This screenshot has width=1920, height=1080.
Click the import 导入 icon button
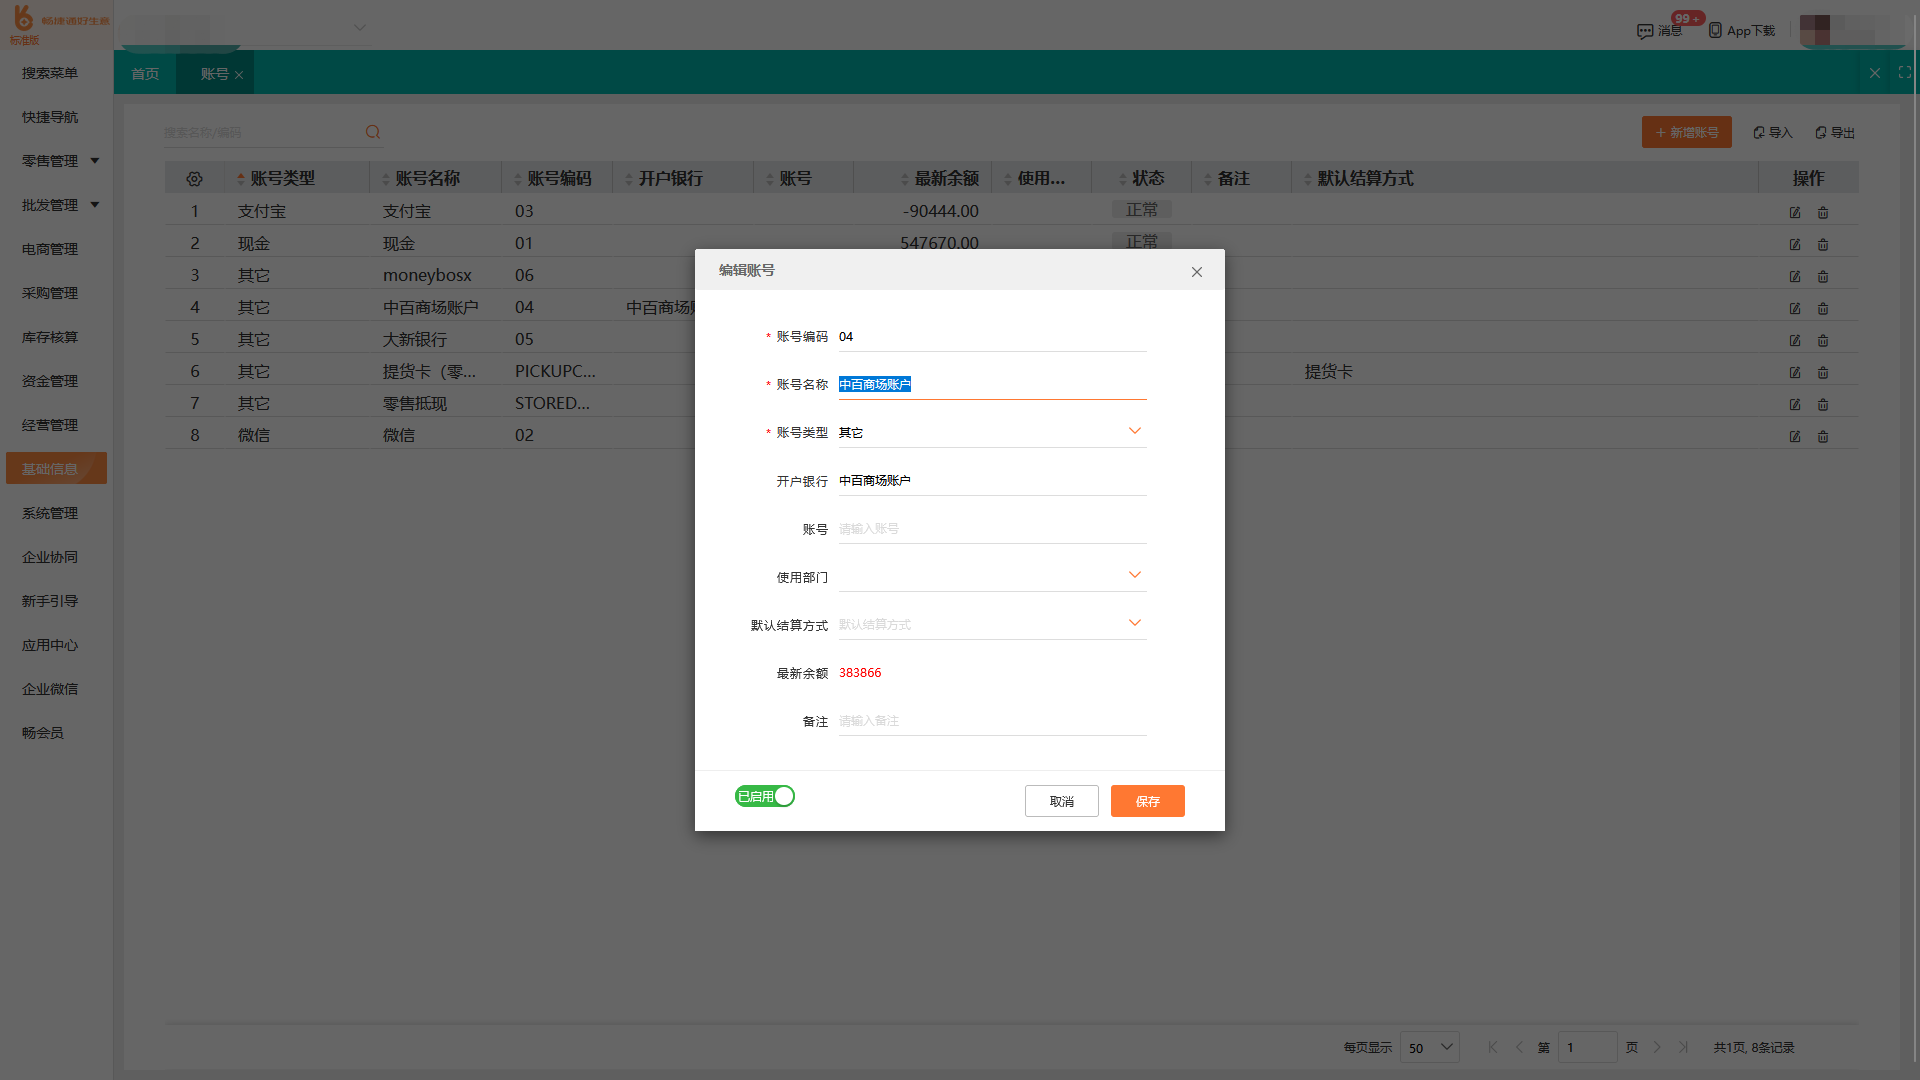point(1774,132)
